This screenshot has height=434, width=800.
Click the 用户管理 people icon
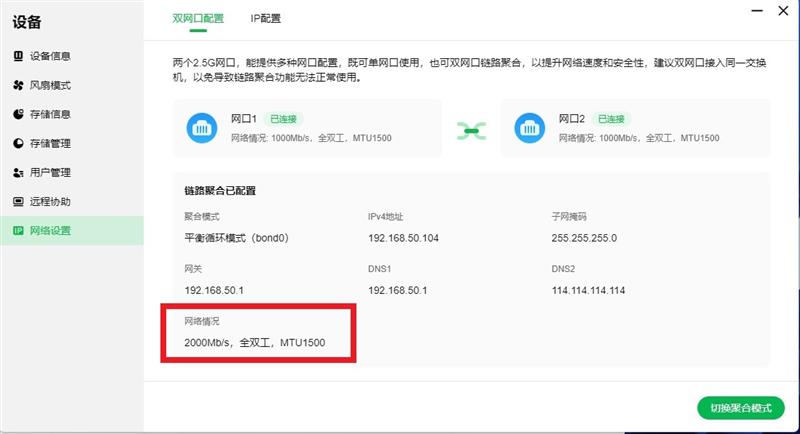(18, 173)
